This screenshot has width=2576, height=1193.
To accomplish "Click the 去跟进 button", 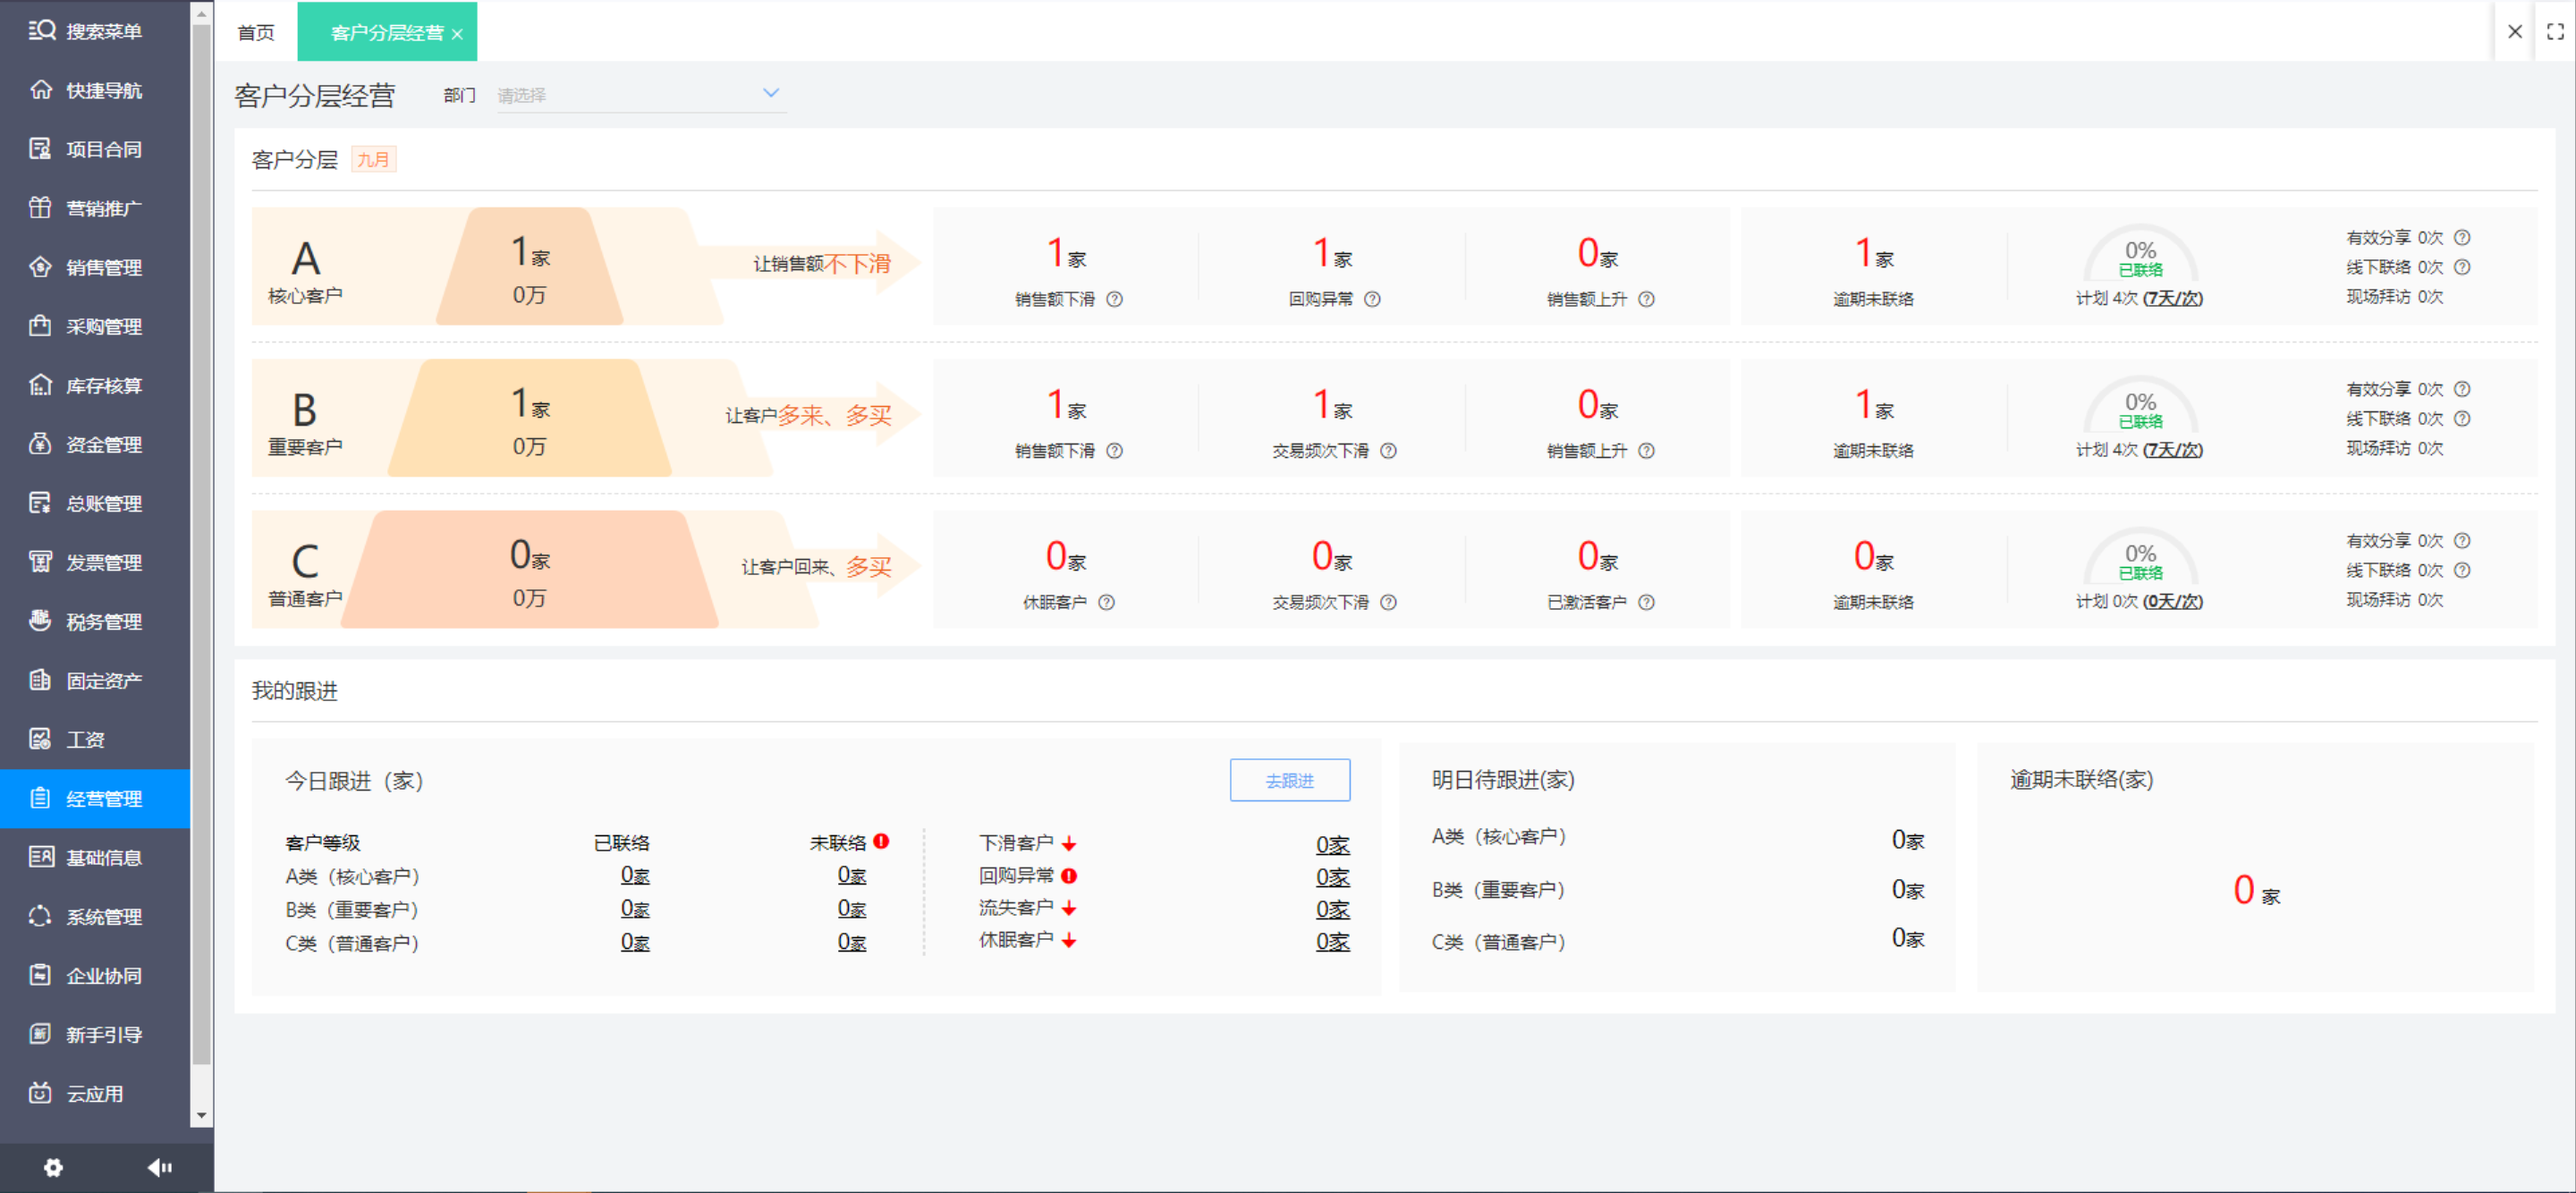I will pyautogui.click(x=1290, y=781).
